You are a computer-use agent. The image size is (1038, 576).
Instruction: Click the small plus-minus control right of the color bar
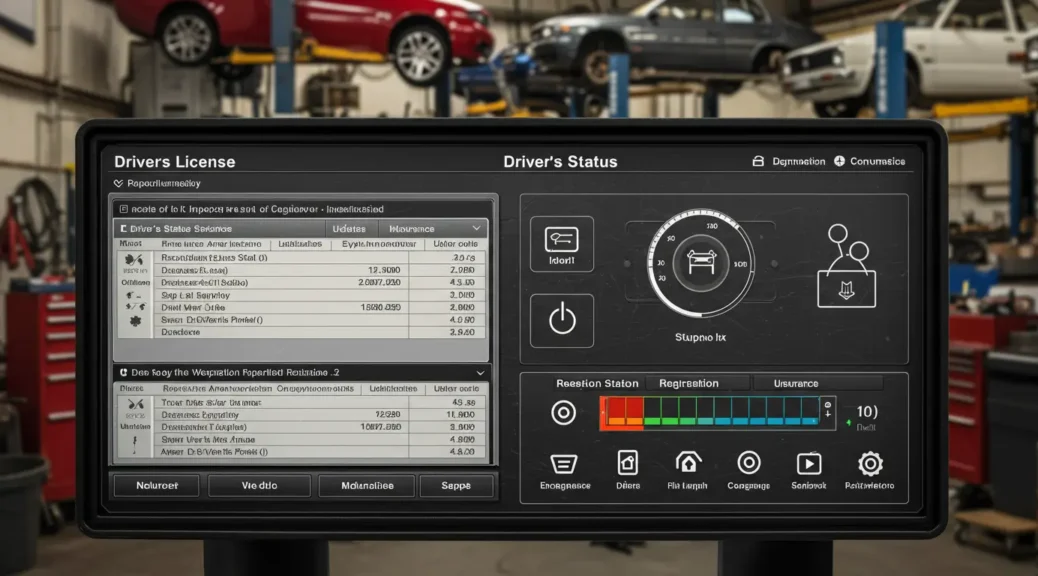(827, 409)
